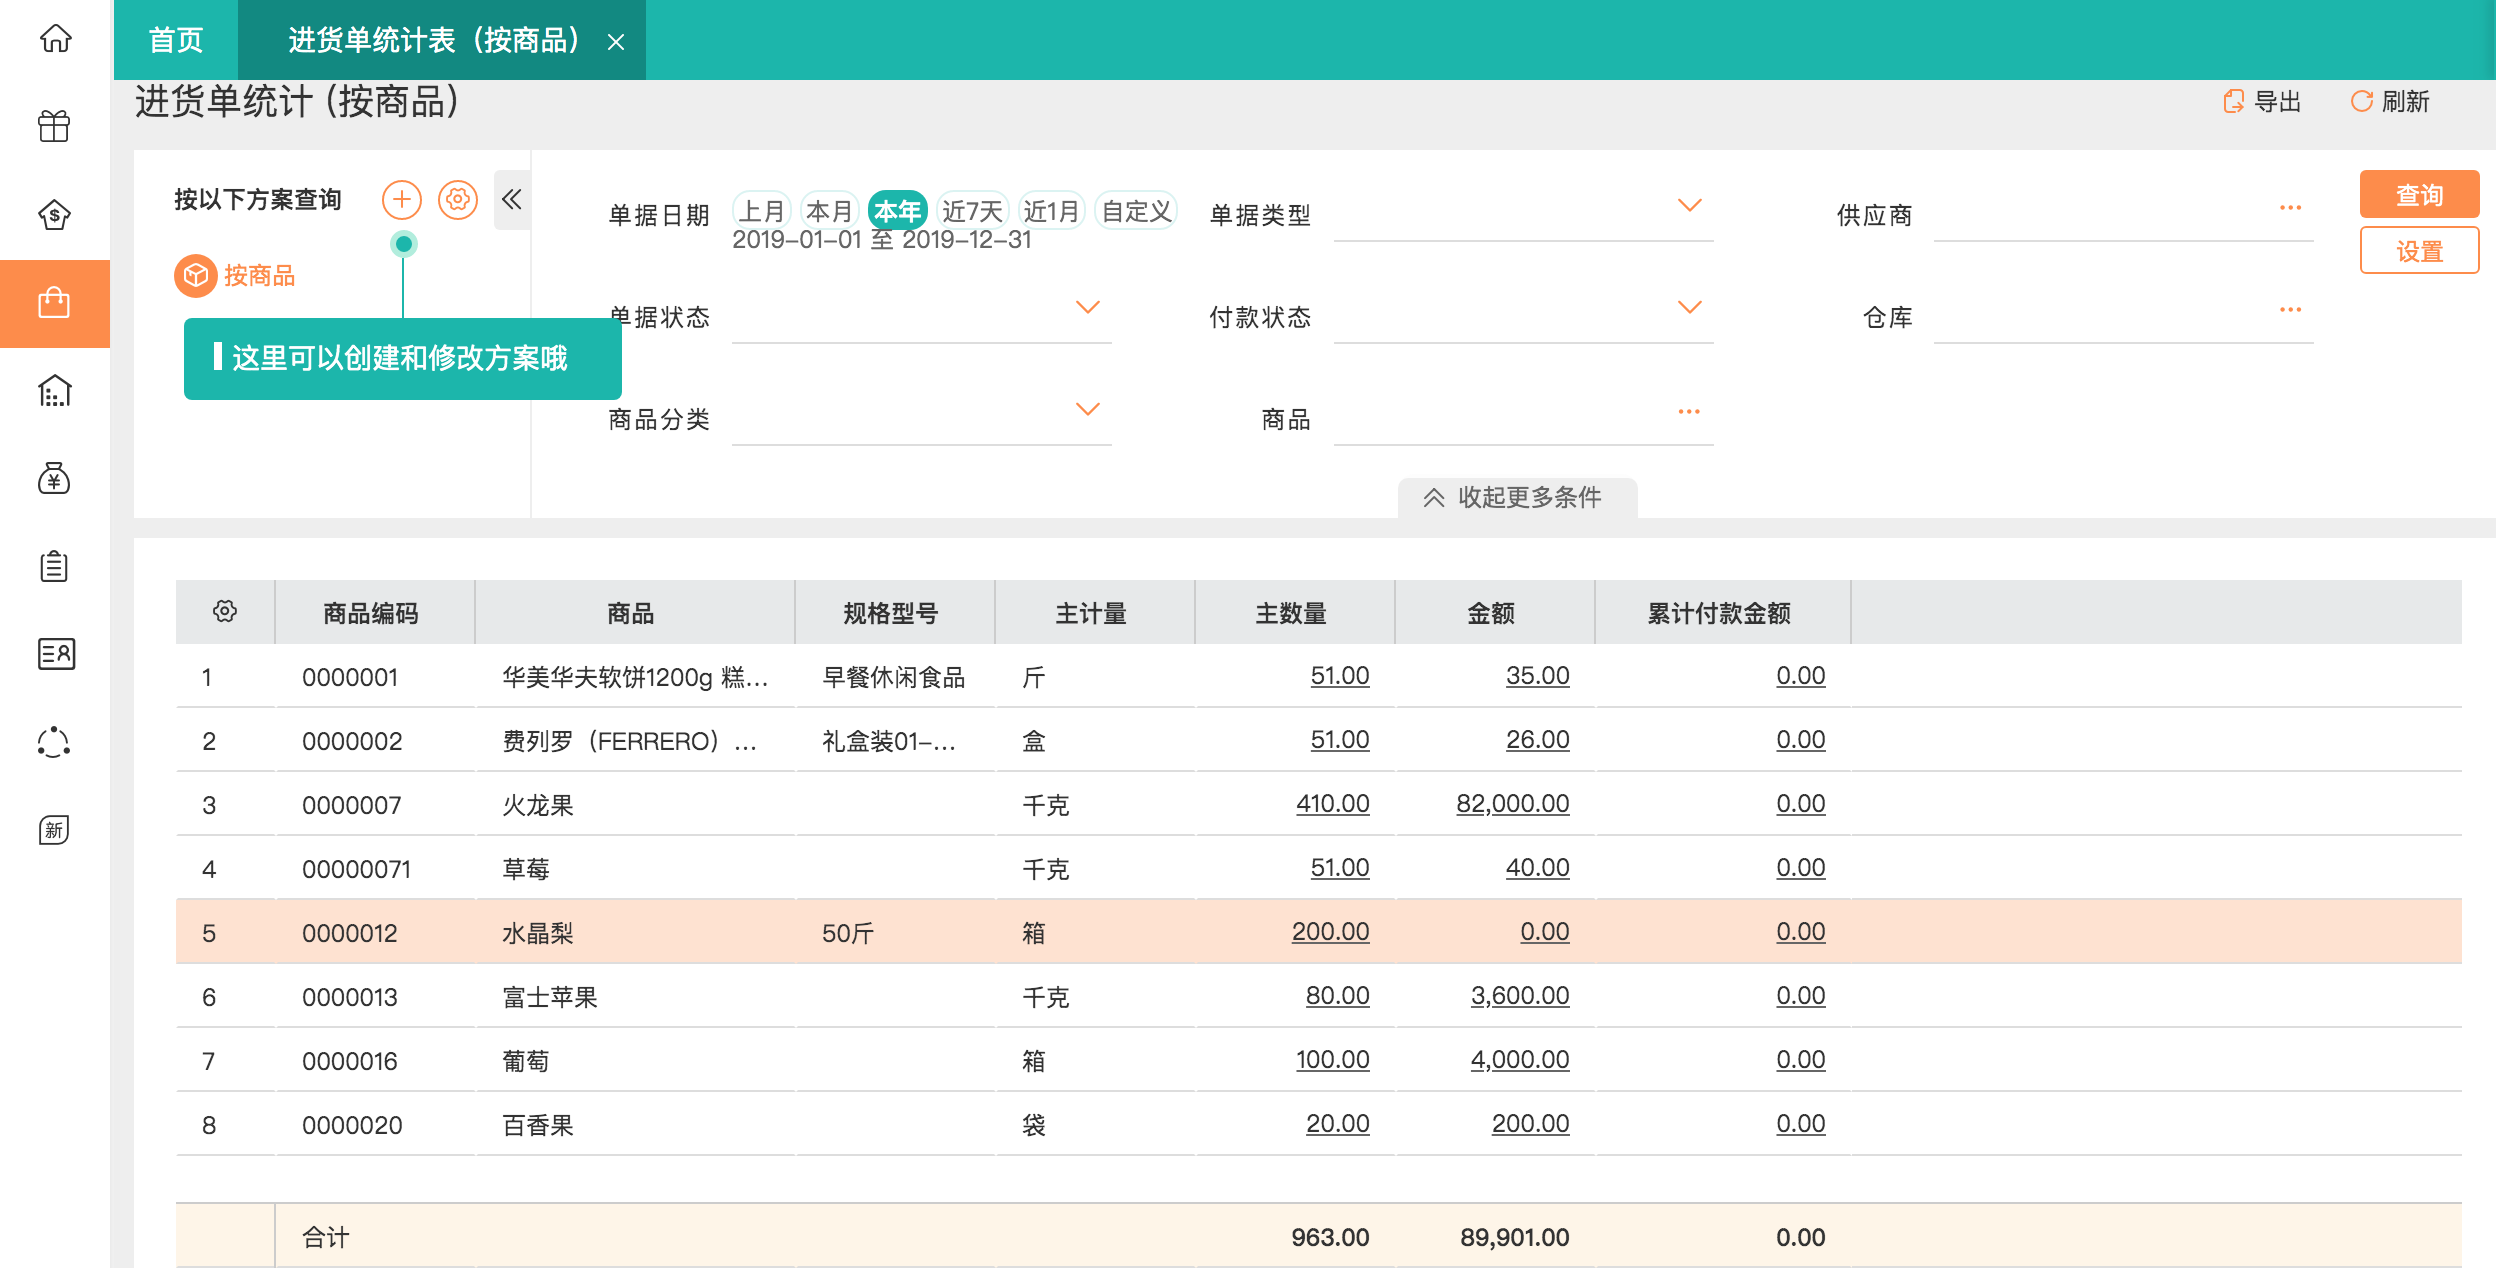Click the collapse panel arrow icon
Viewport: 2496px width, 1268px height.
click(x=511, y=196)
